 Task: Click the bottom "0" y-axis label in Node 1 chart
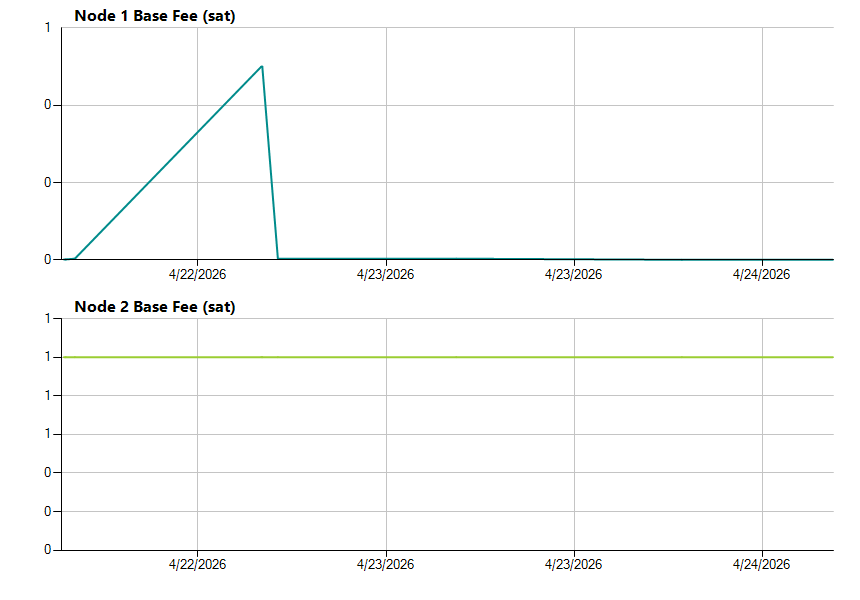[47, 259]
